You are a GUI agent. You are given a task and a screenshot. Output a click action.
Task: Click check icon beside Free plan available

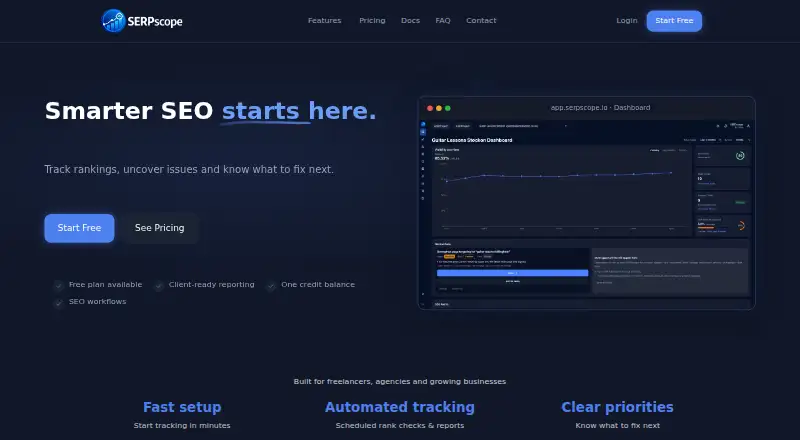[59, 285]
